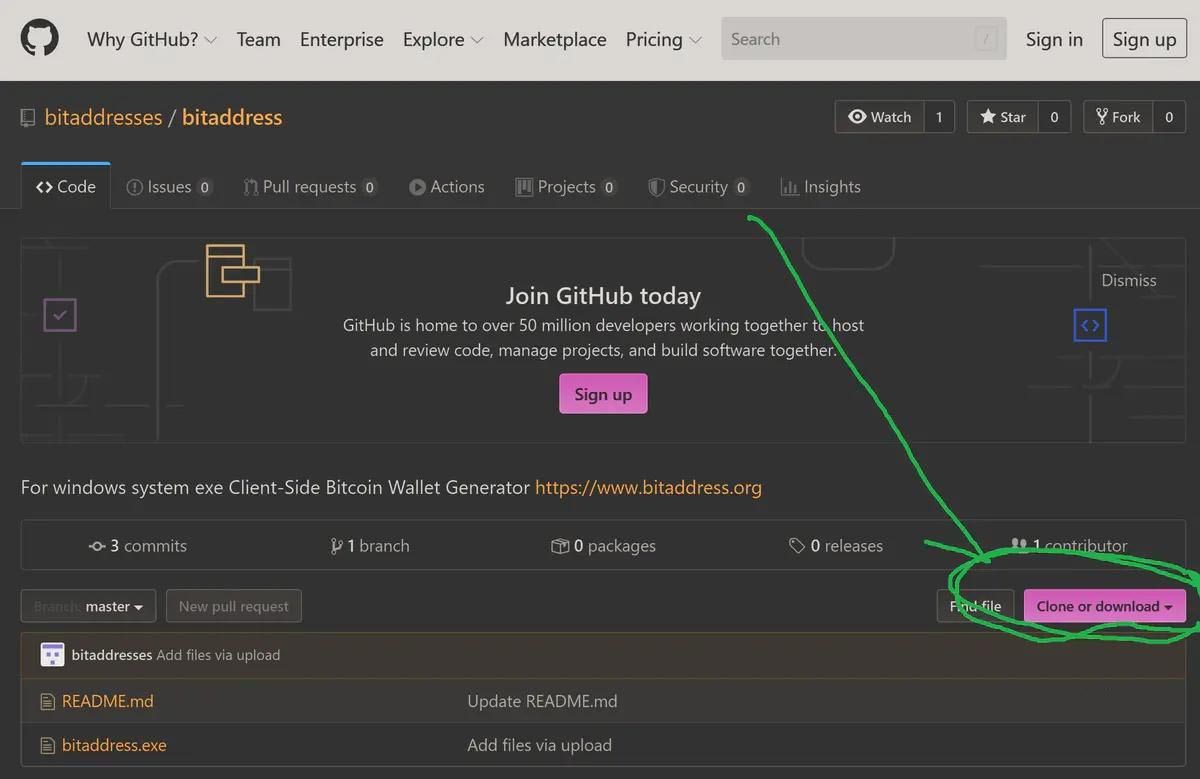Viewport: 1200px width, 779px height.
Task: Click the bitaddresses user avatar icon
Action: coord(52,655)
